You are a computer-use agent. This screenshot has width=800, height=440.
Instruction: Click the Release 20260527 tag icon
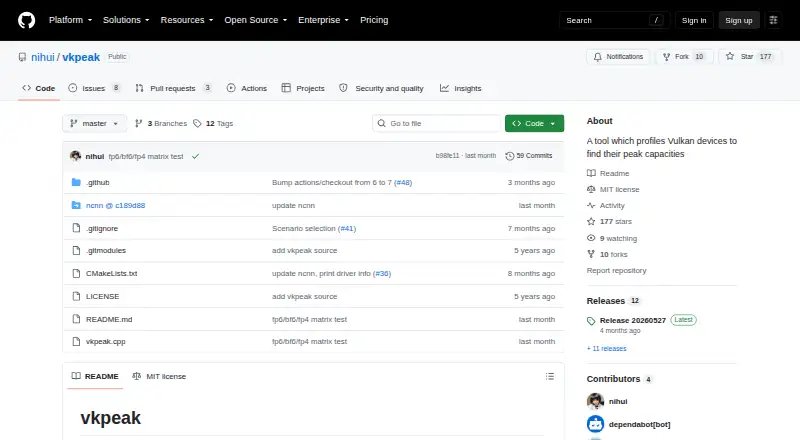tap(591, 321)
